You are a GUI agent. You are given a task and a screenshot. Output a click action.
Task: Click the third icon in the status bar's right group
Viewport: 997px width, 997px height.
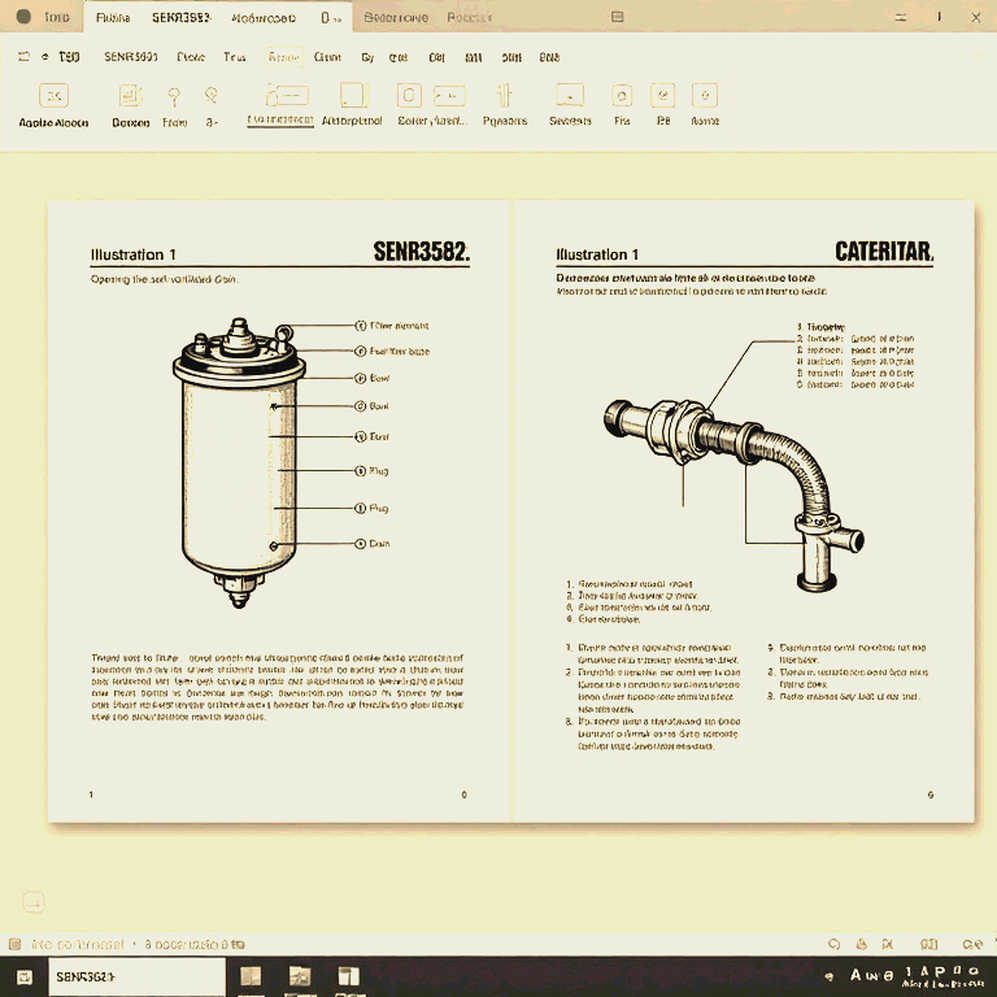888,944
